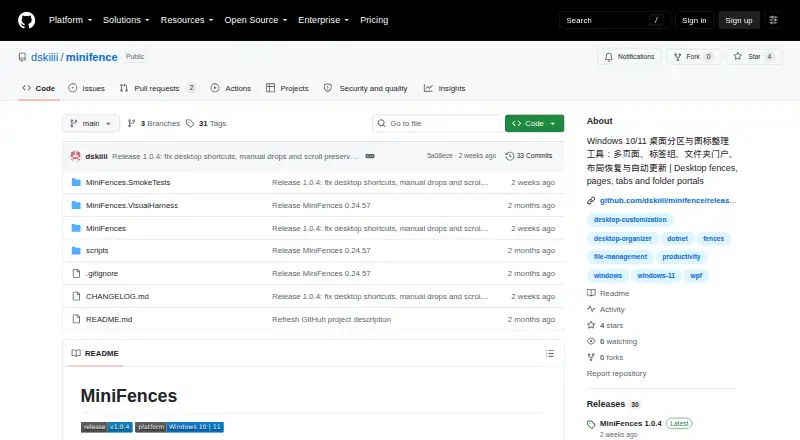Select the README tab in file viewer
This screenshot has width=800, height=440.
[95, 353]
